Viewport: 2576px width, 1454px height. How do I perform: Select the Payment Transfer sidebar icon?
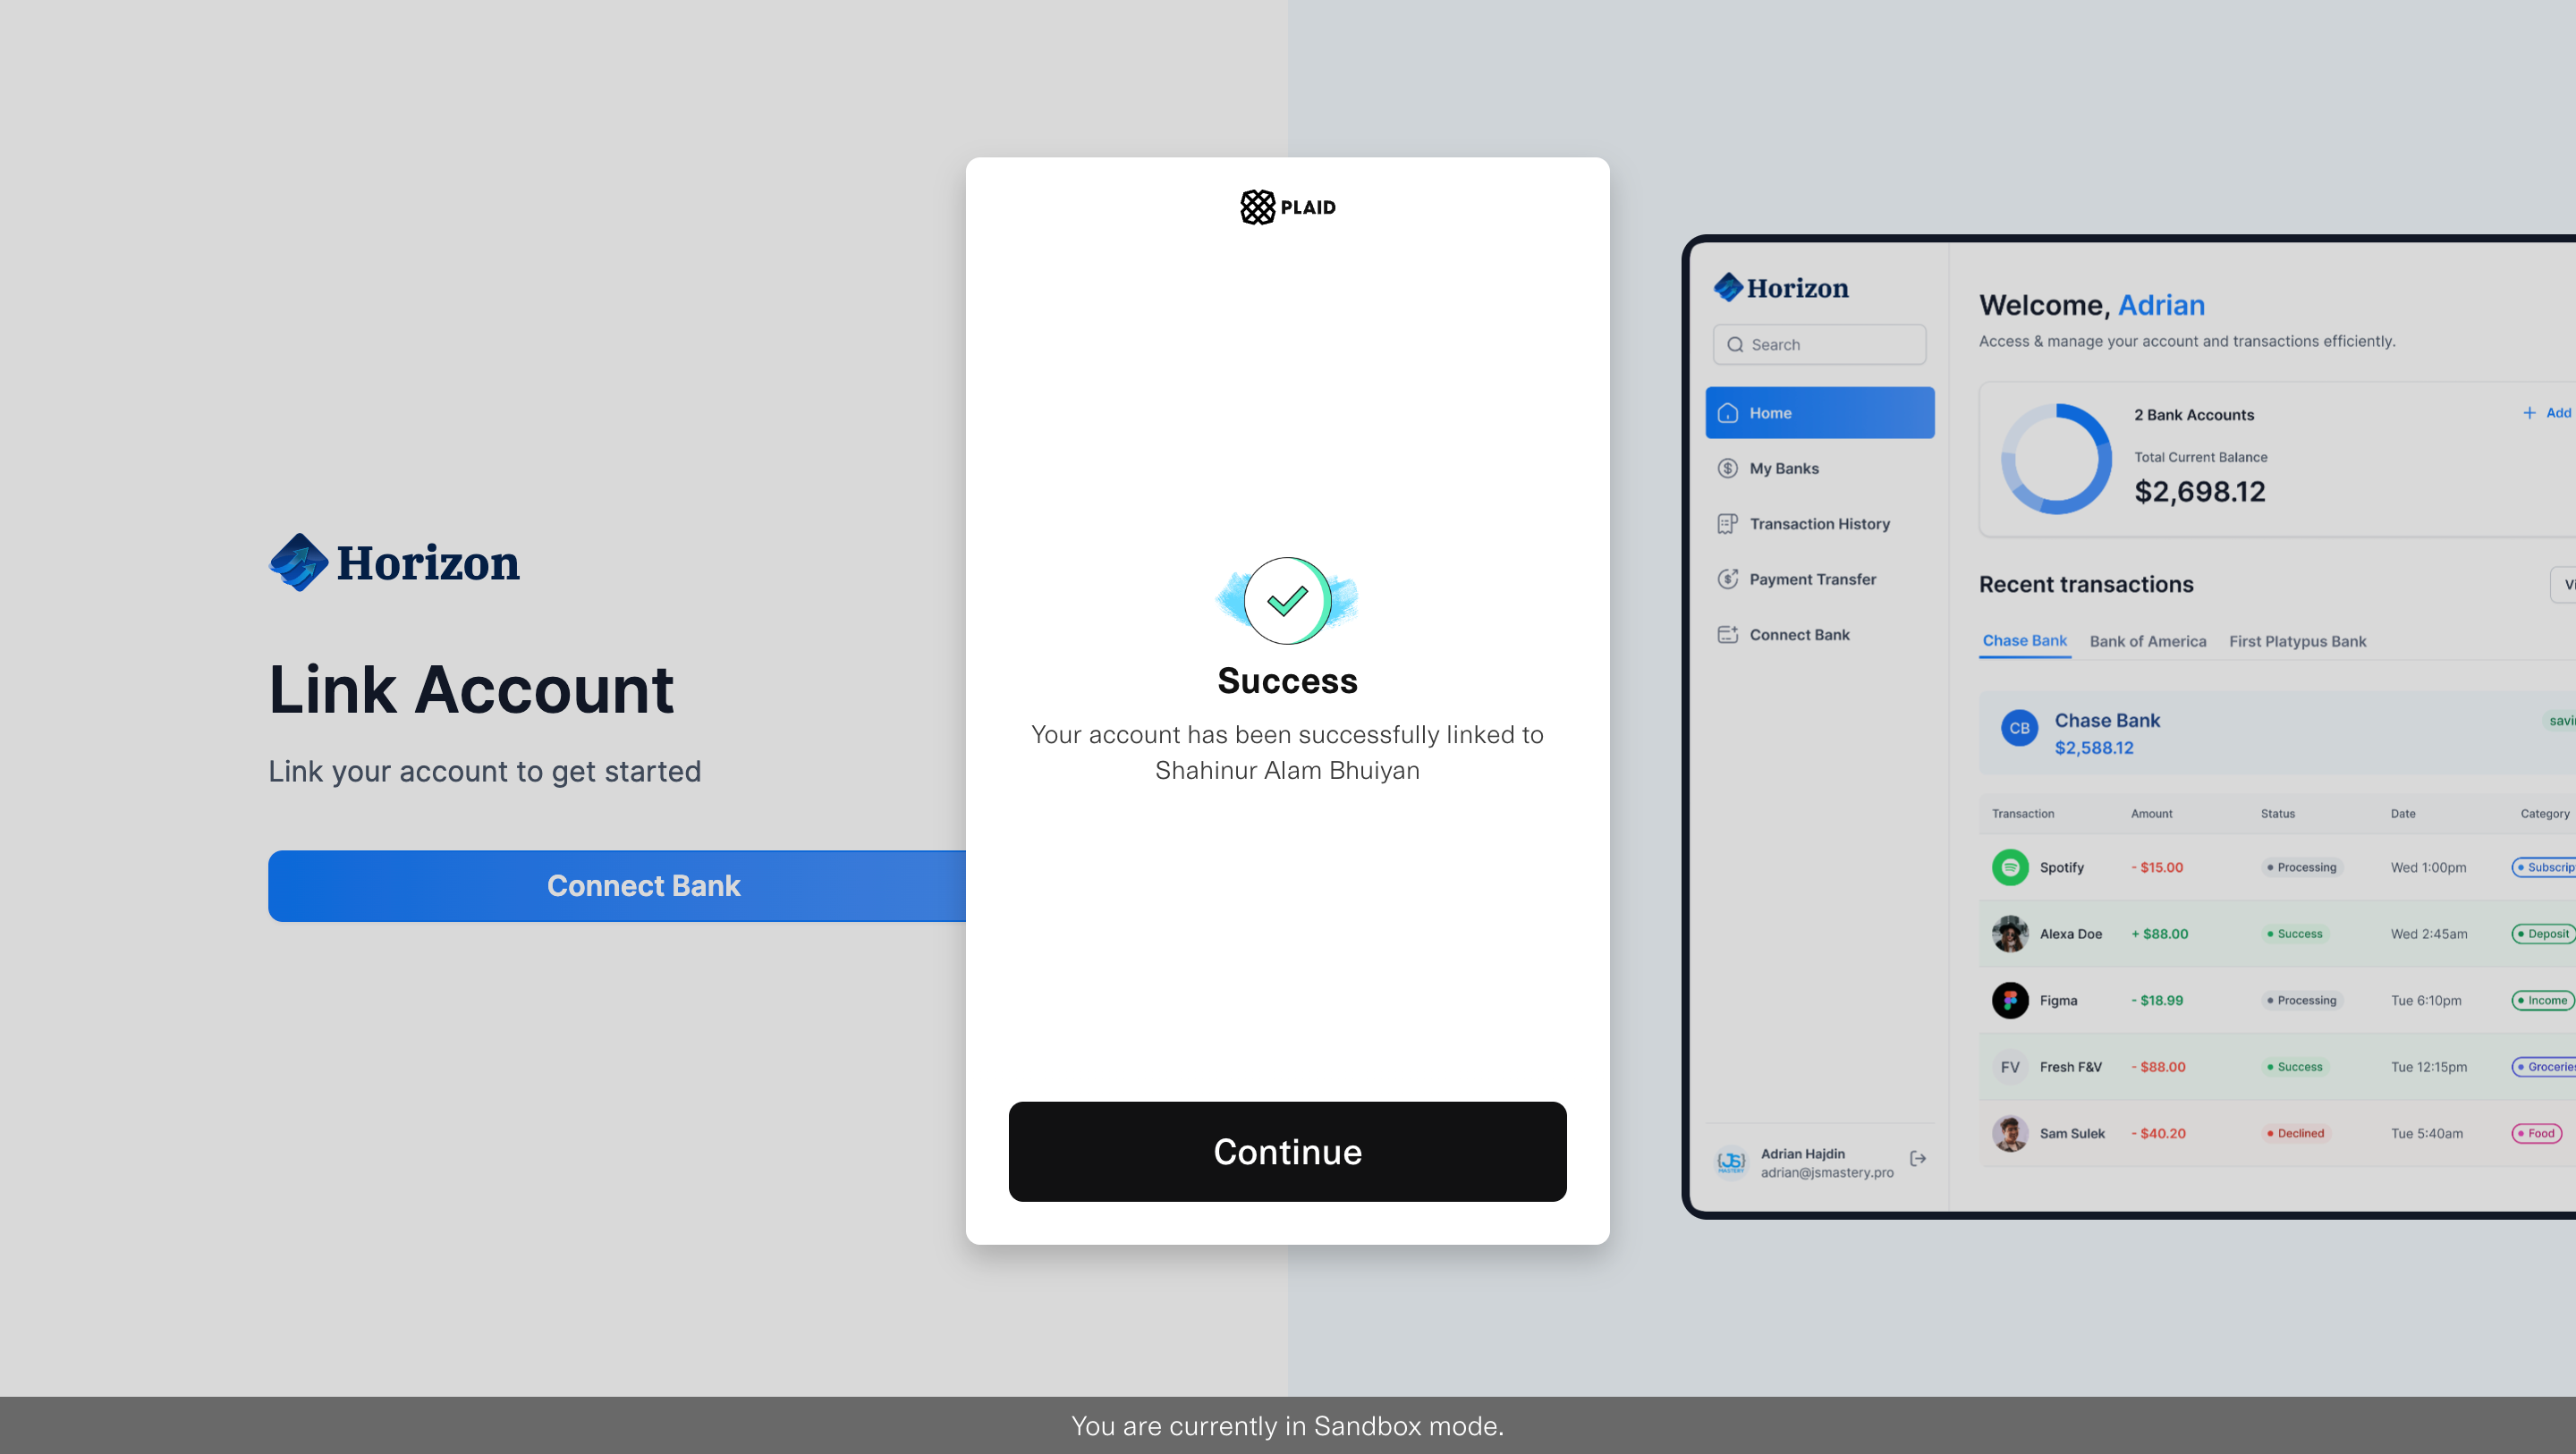1729,579
